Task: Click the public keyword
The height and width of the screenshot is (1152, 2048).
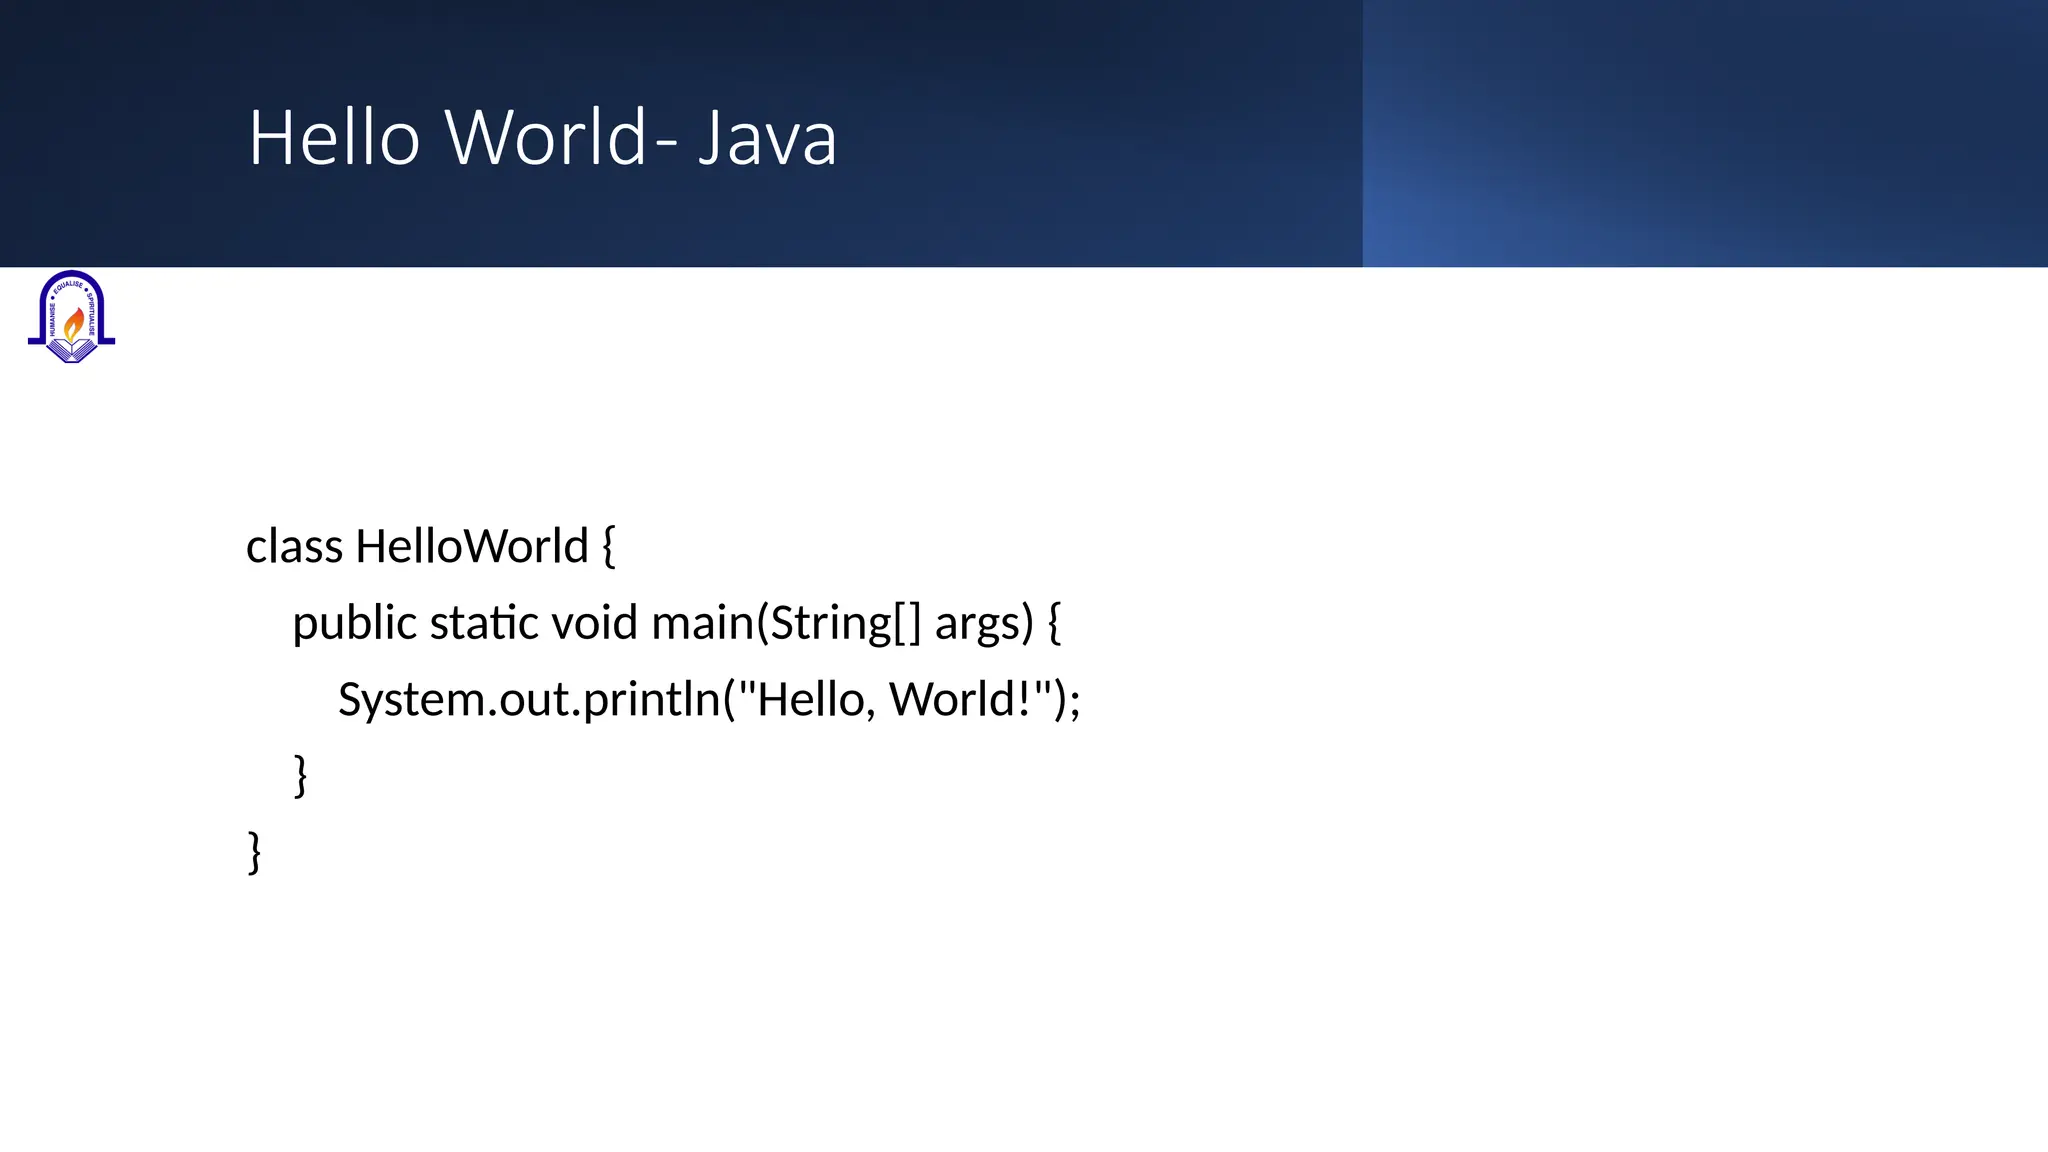Action: (354, 623)
